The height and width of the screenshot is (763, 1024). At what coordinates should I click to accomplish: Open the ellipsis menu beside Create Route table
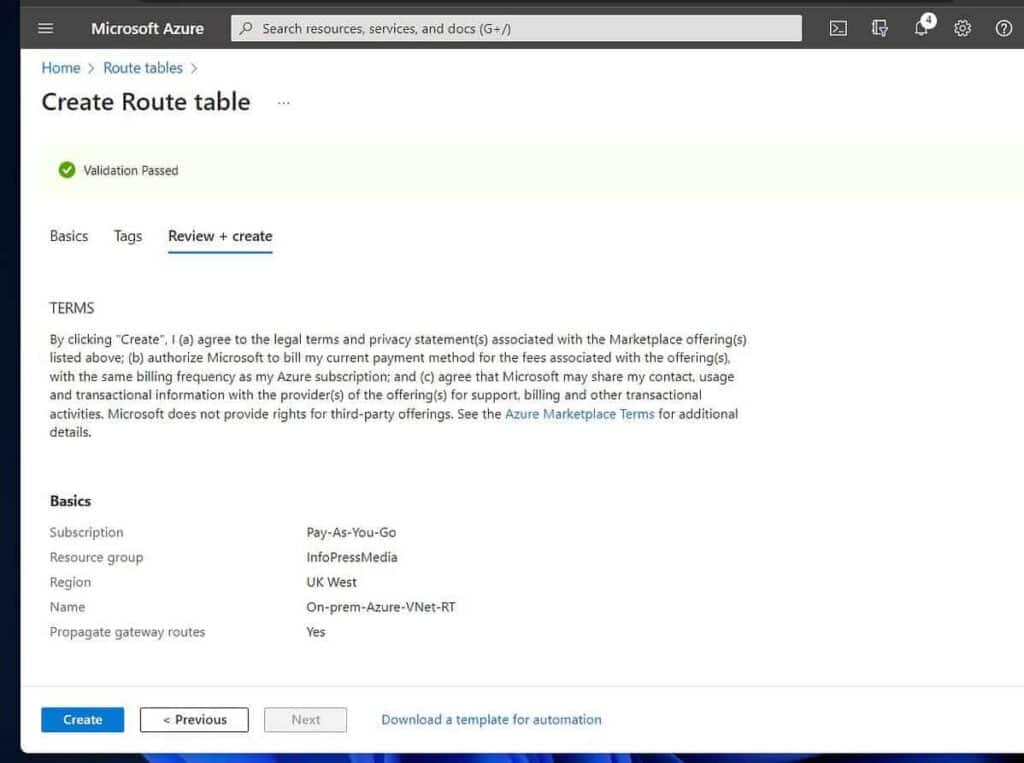283,103
